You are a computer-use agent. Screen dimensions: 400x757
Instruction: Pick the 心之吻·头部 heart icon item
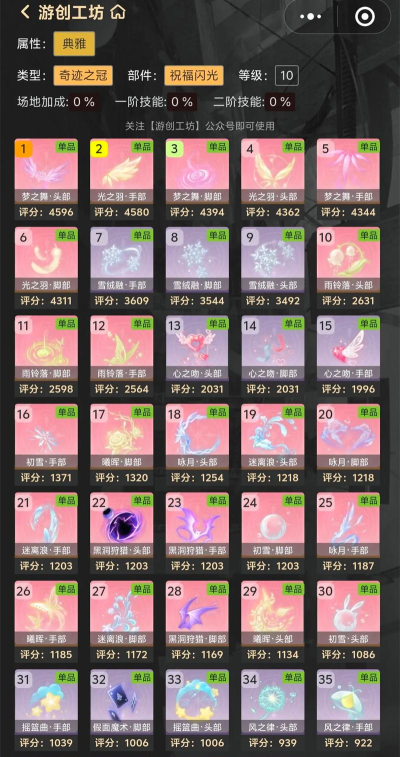pos(197,356)
